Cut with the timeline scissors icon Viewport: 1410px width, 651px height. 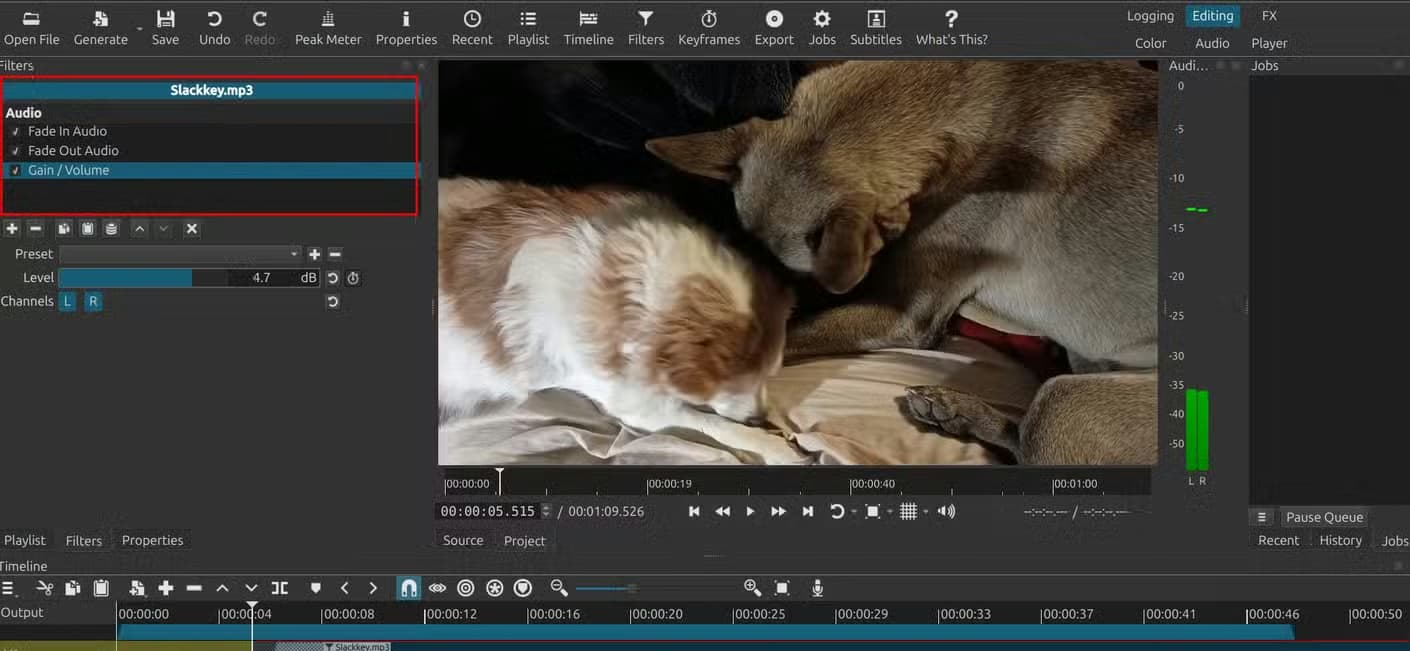click(x=45, y=588)
